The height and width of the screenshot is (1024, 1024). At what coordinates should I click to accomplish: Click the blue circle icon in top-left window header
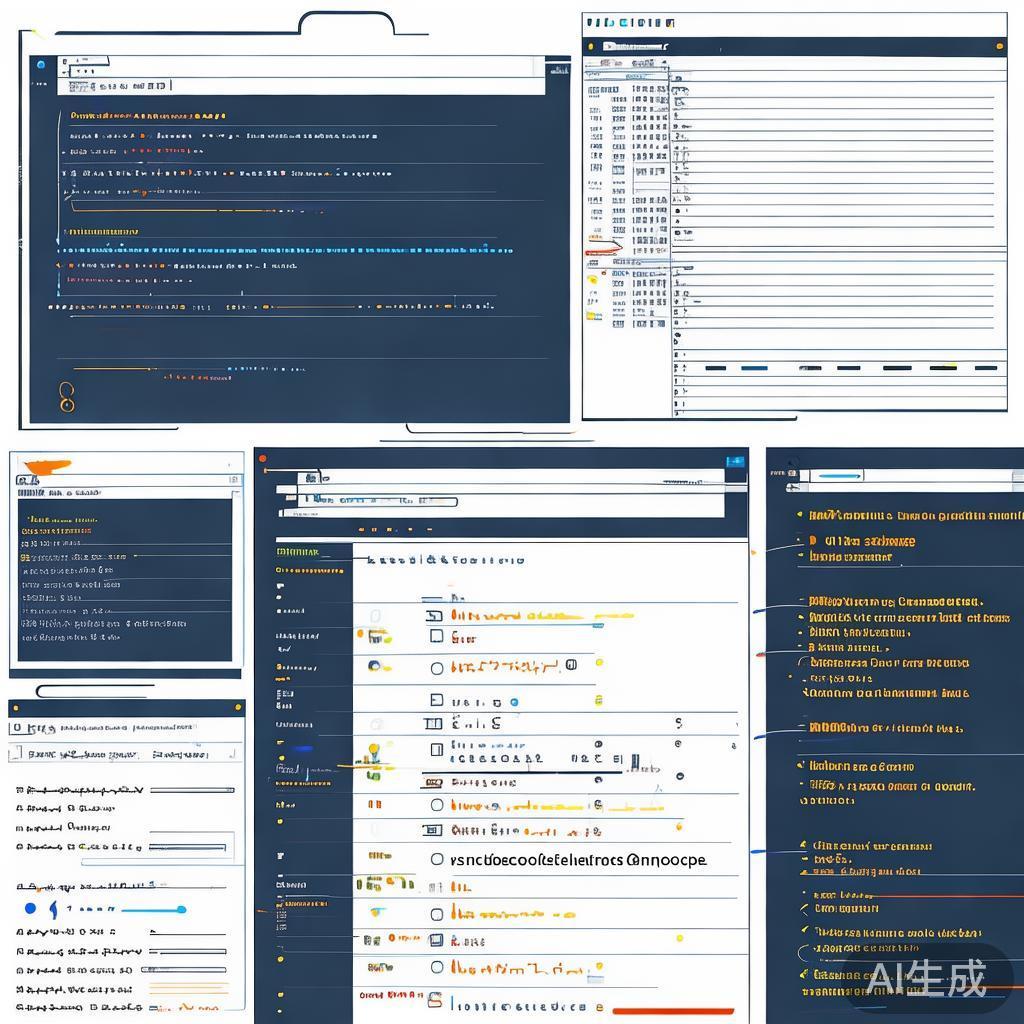(x=40, y=64)
